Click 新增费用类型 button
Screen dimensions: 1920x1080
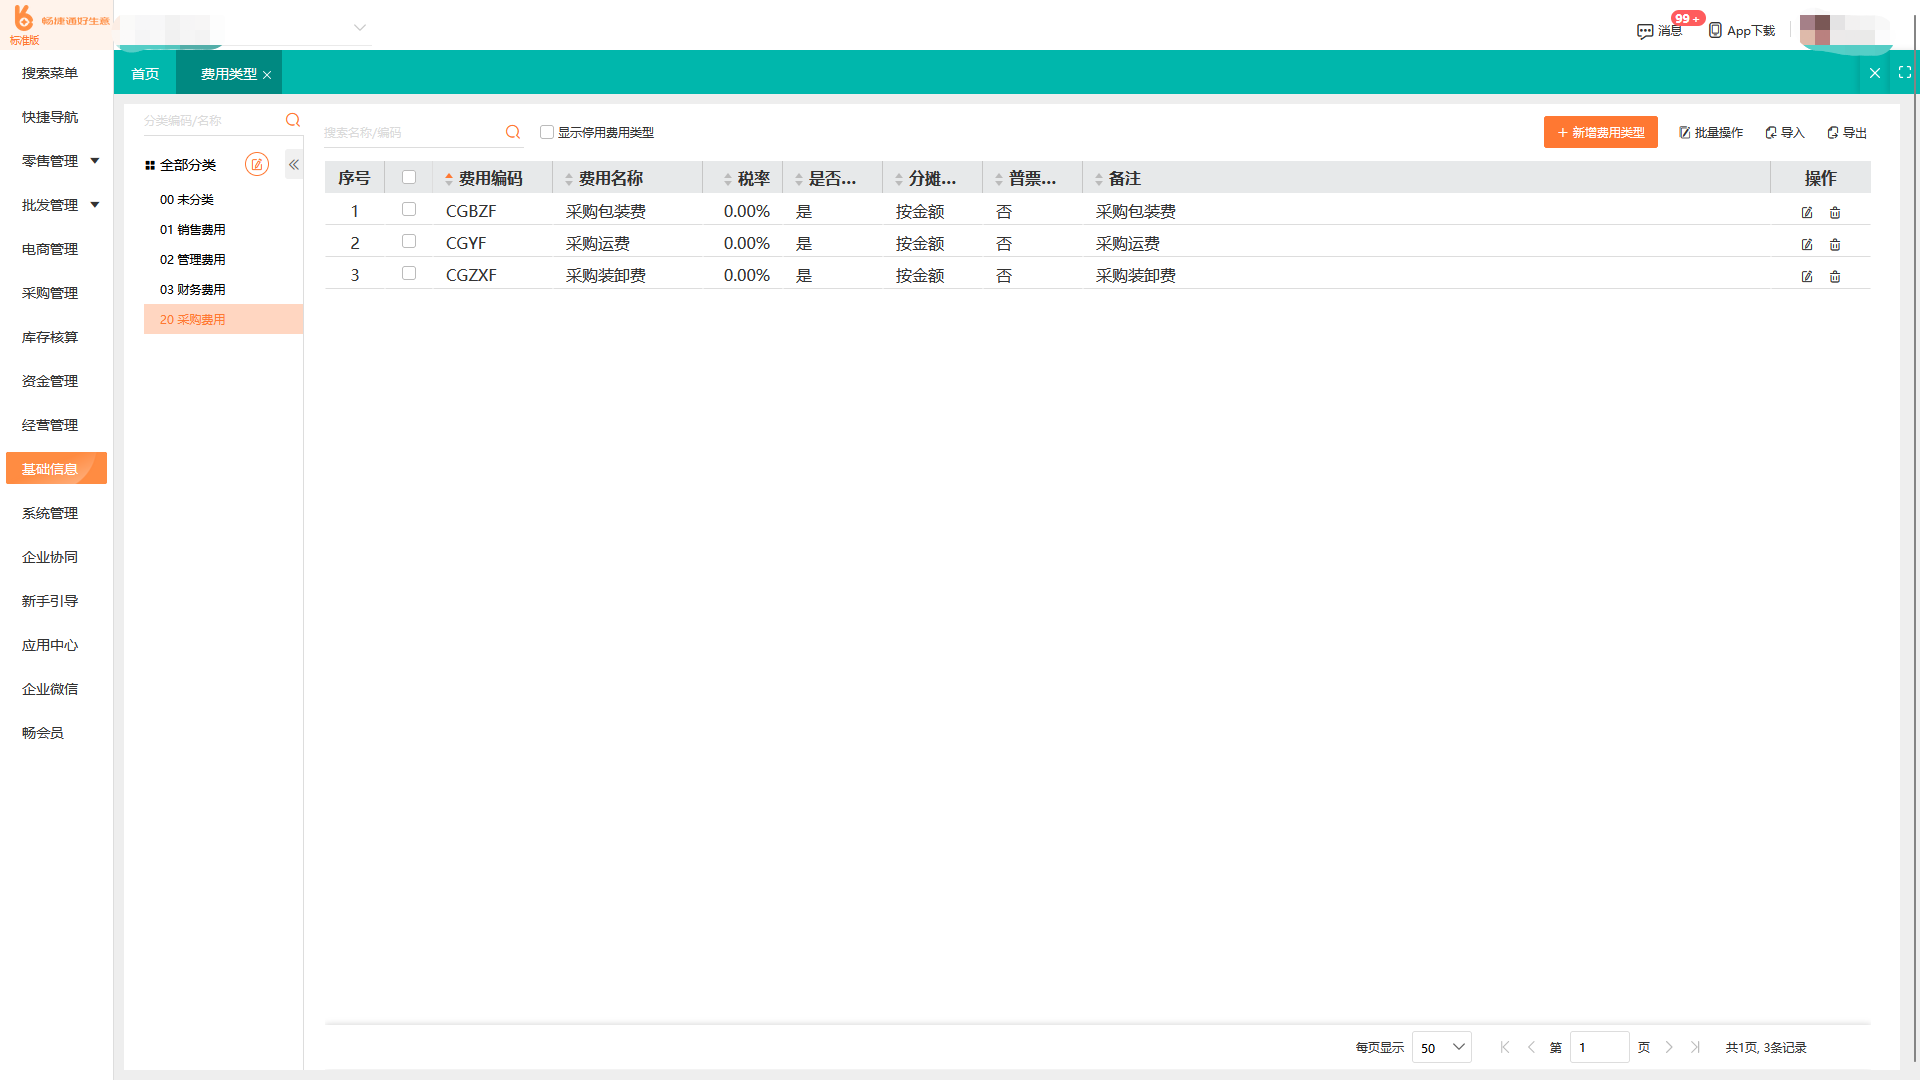1600,131
